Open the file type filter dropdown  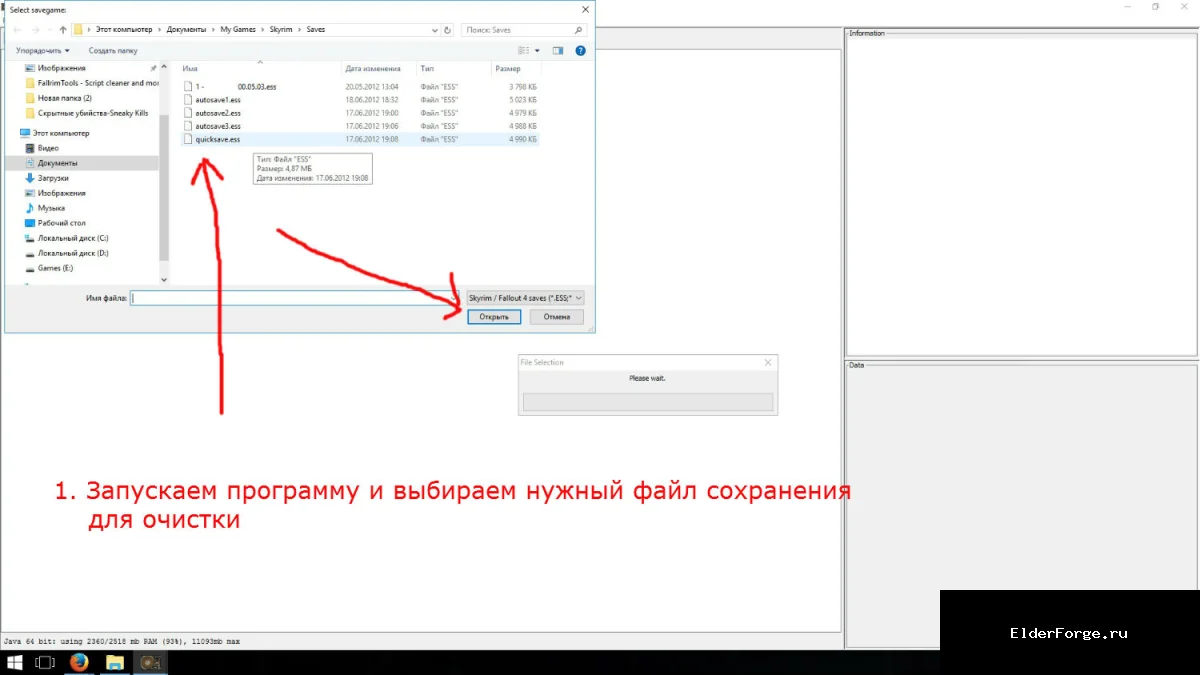pos(525,298)
